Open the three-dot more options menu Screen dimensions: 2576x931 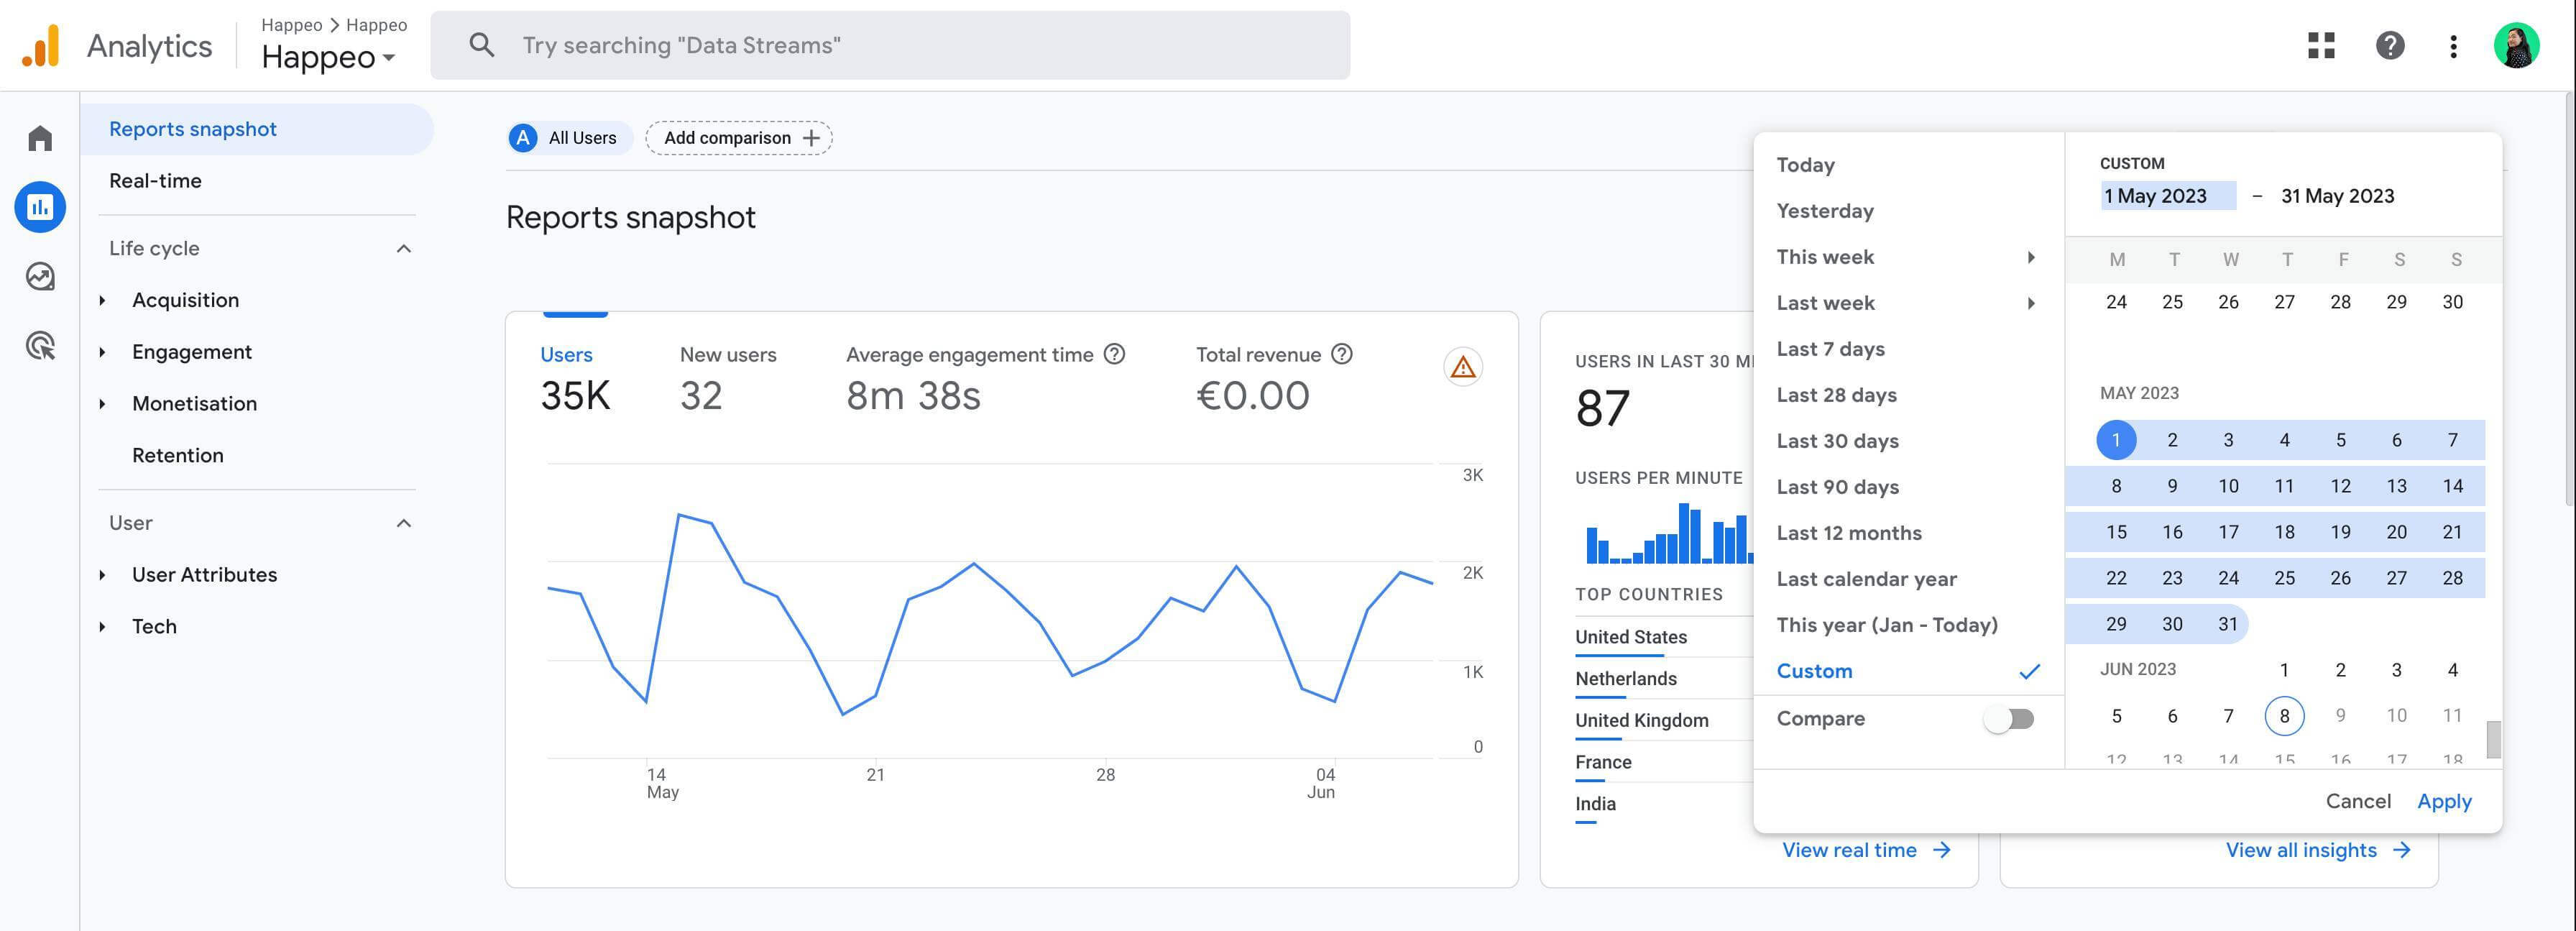pos(2452,45)
